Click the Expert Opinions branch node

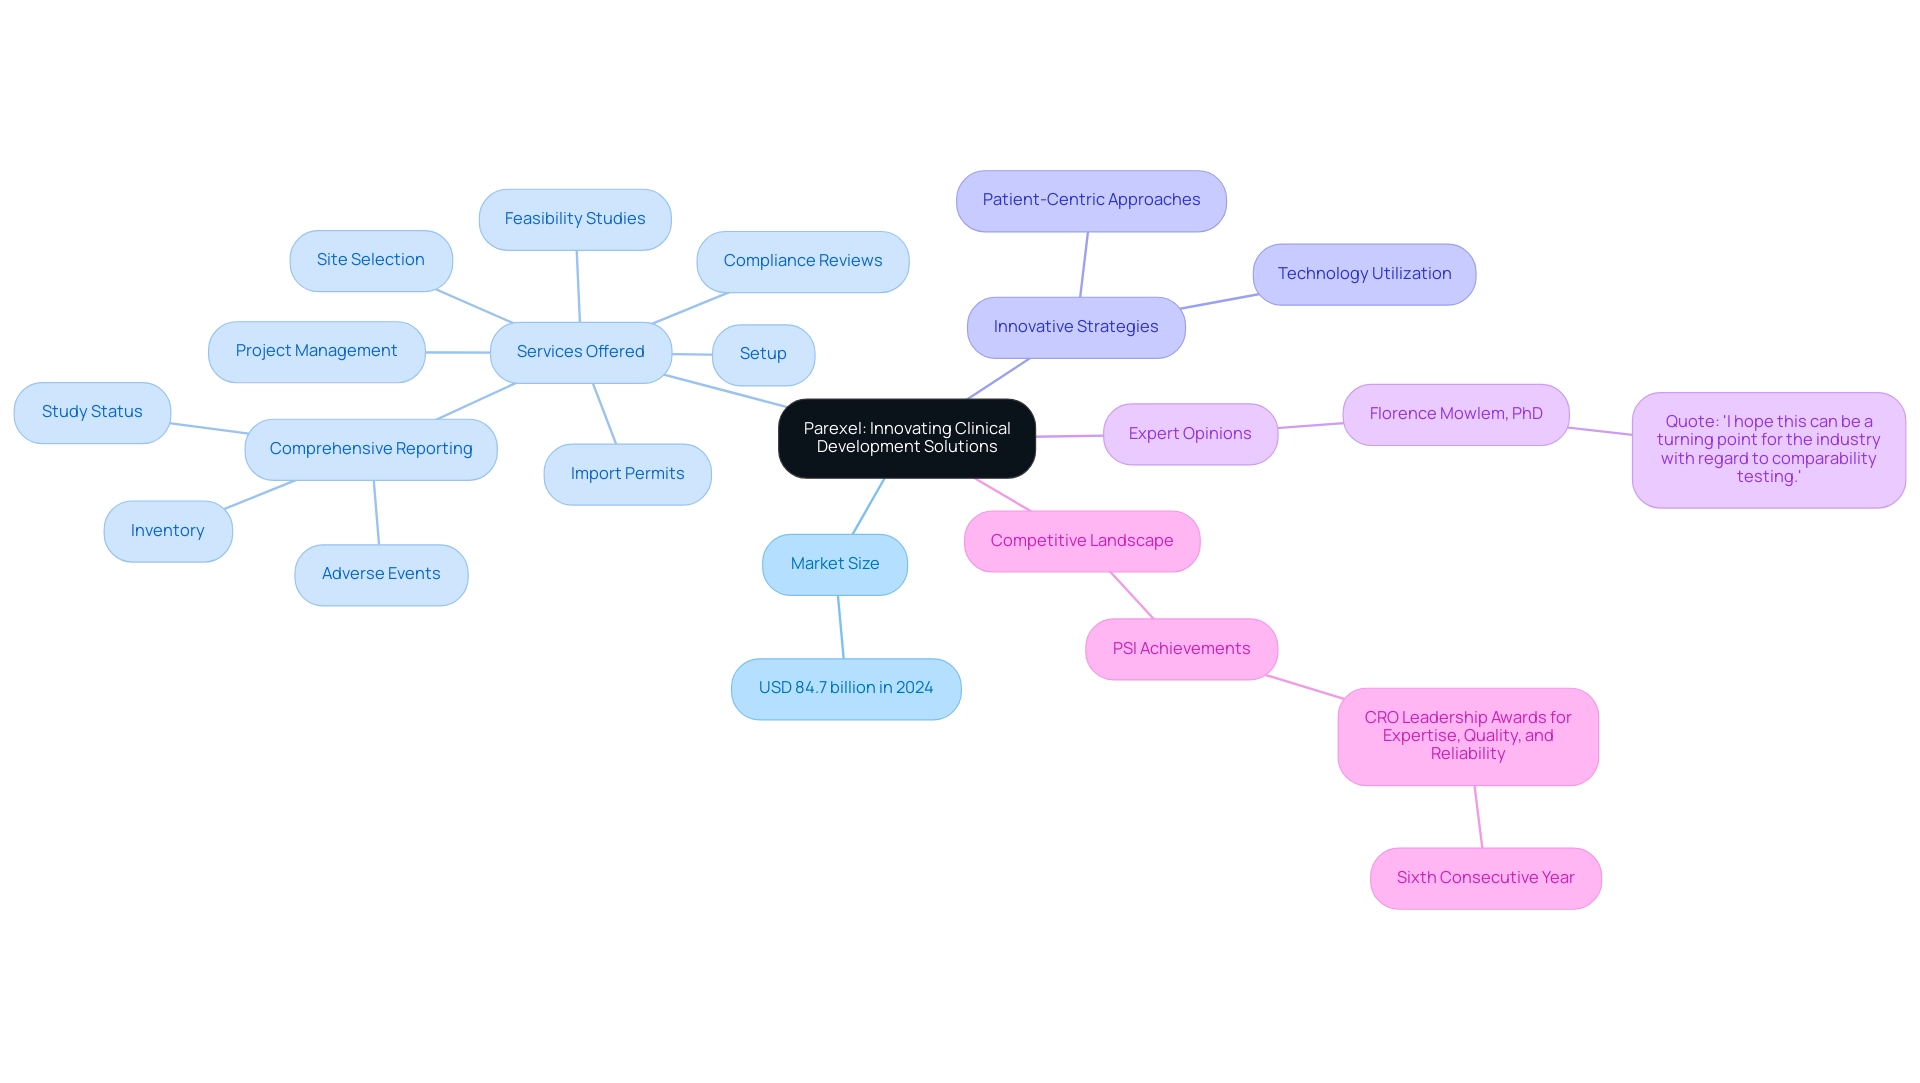[x=1189, y=433]
